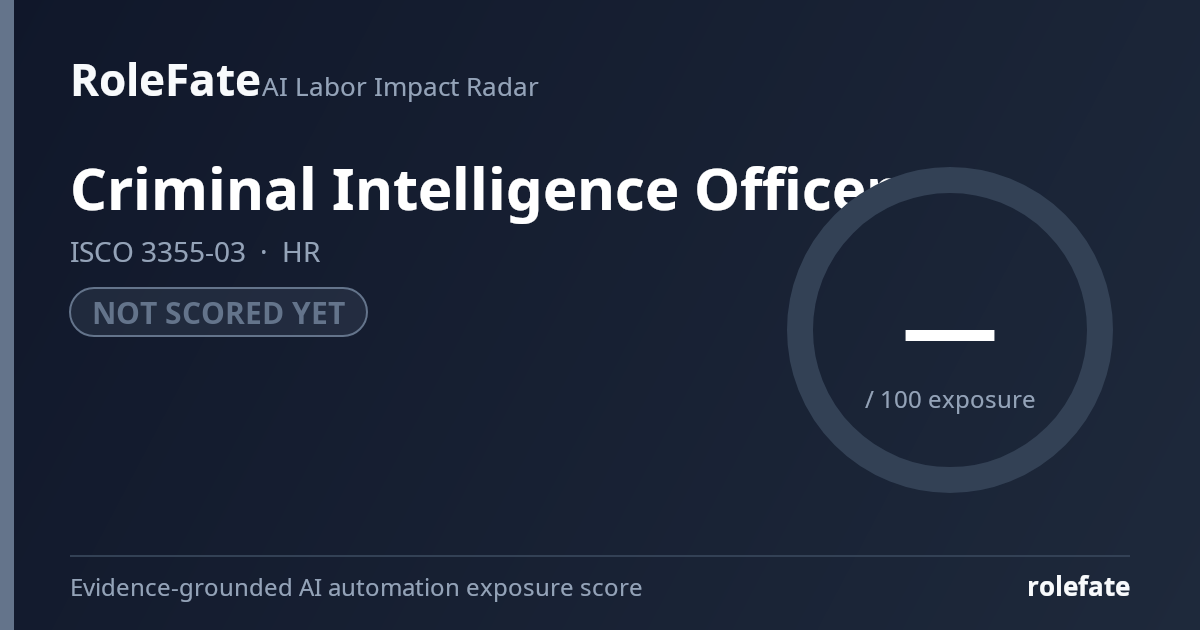Screen dimensions: 1200x630
Task: Click the ISCO 3355-03 code
Action: pos(157,252)
